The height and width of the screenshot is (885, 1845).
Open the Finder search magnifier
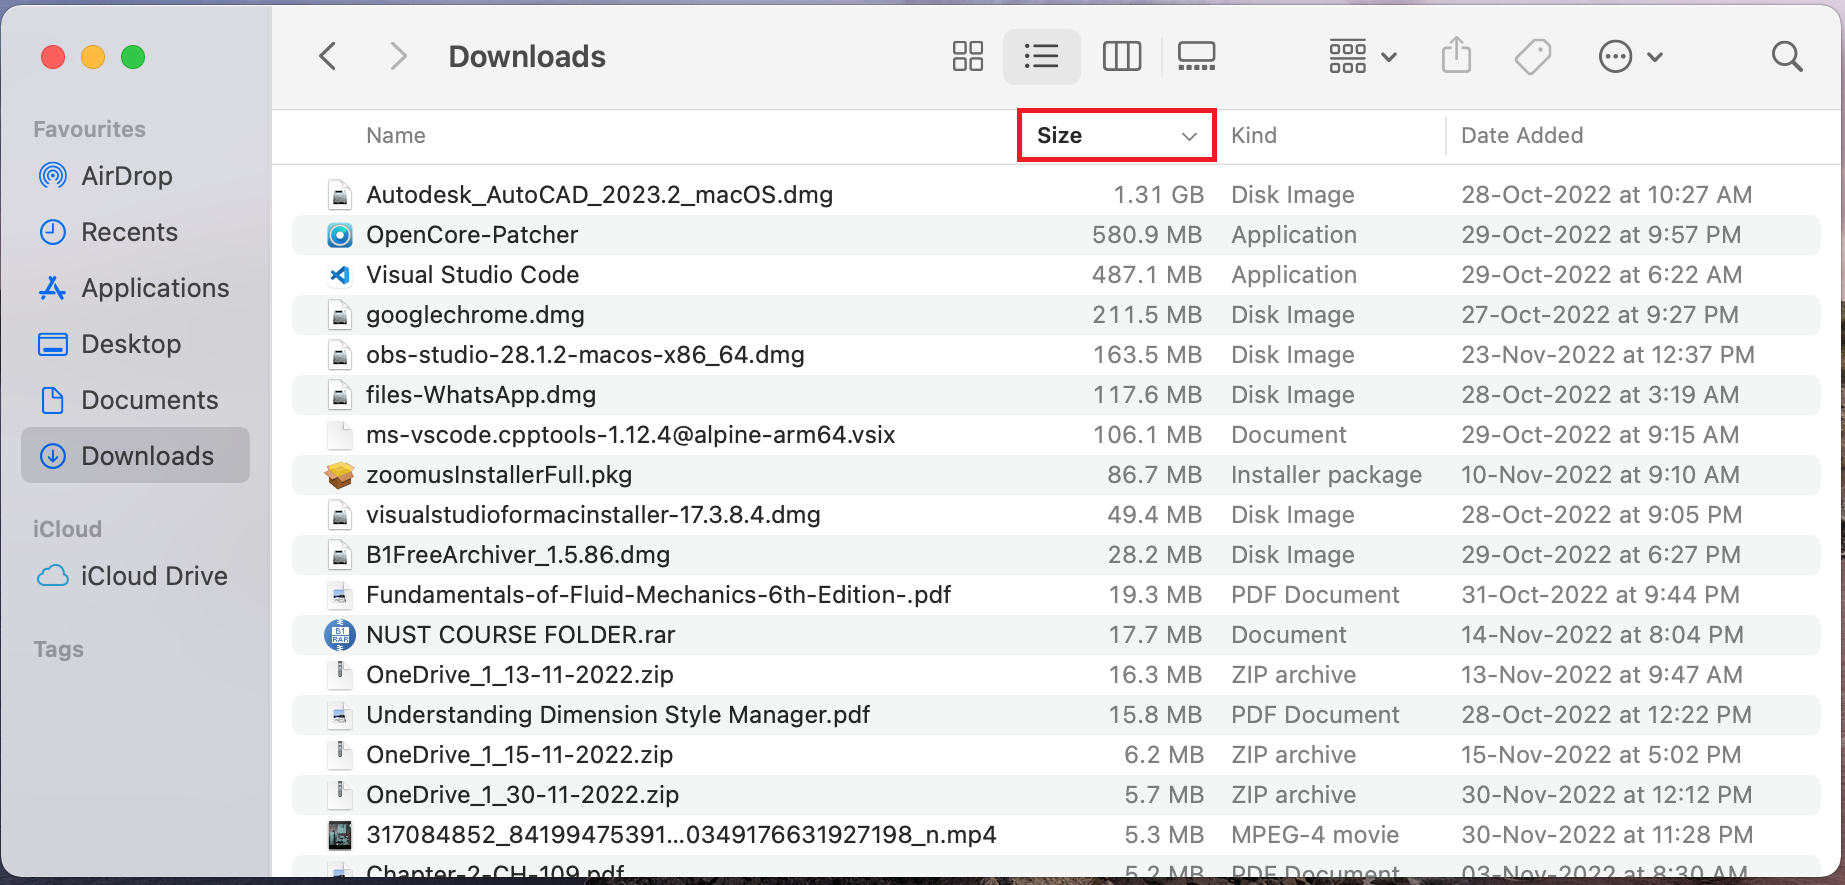pyautogui.click(x=1786, y=56)
